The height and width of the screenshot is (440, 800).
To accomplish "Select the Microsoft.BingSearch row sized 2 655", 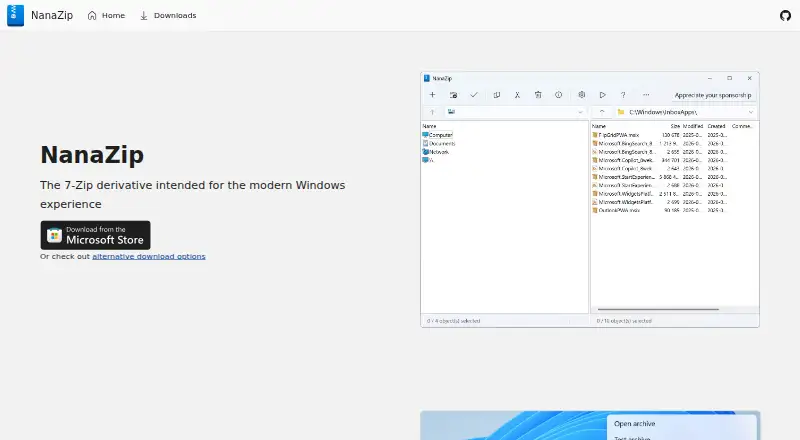I will tap(660, 152).
